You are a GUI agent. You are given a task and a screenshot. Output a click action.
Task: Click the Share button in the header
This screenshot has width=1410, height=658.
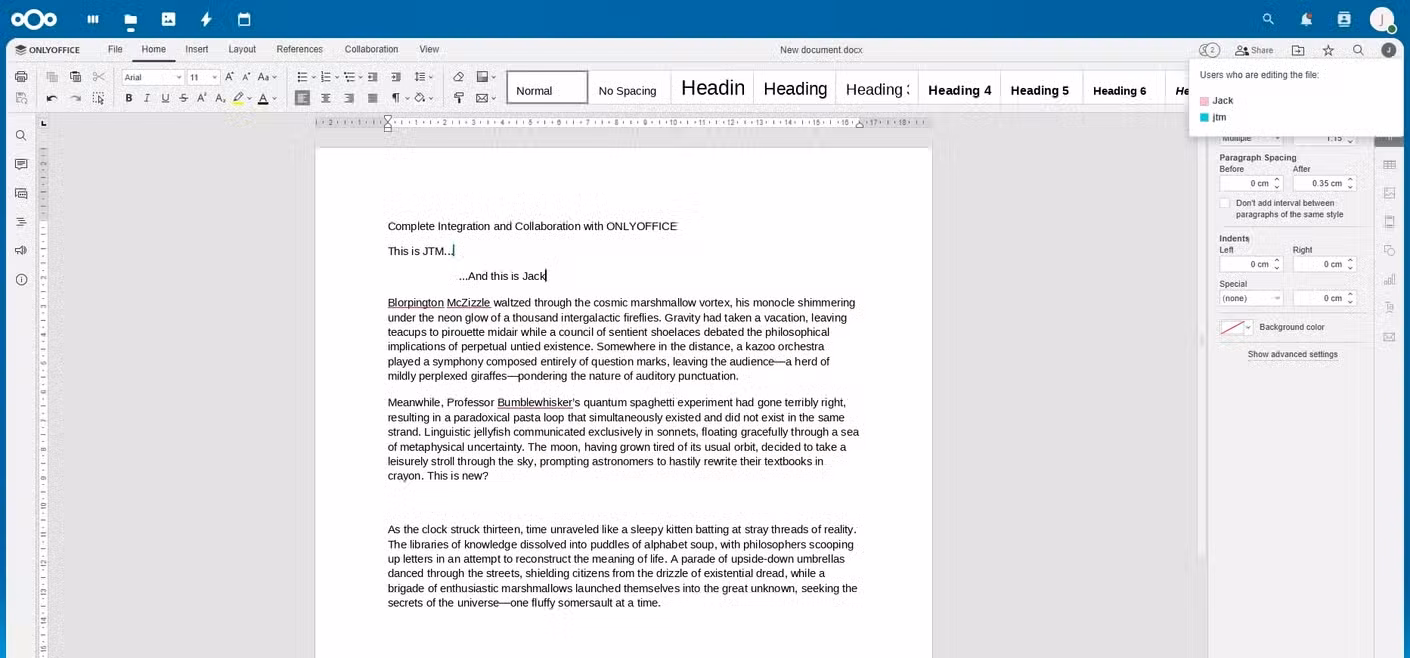(1254, 50)
